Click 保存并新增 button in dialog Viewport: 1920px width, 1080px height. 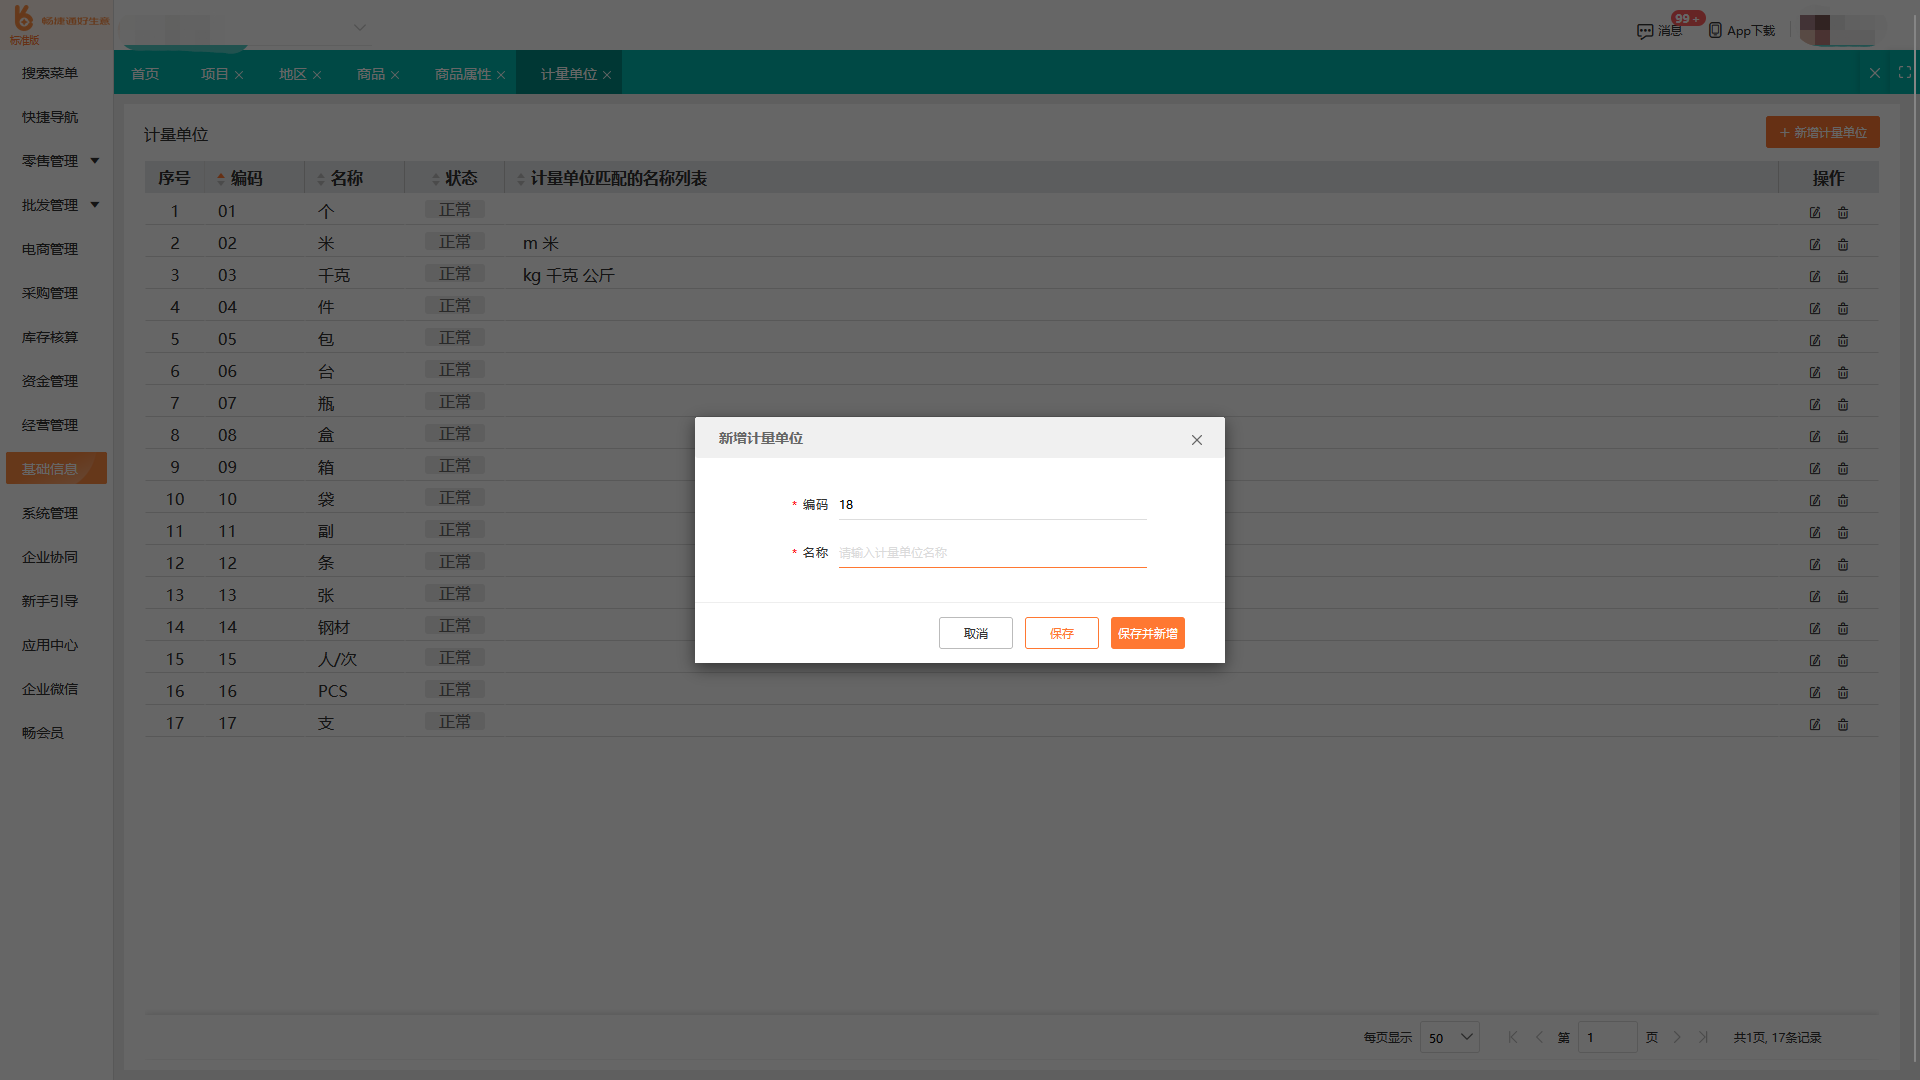pyautogui.click(x=1146, y=633)
